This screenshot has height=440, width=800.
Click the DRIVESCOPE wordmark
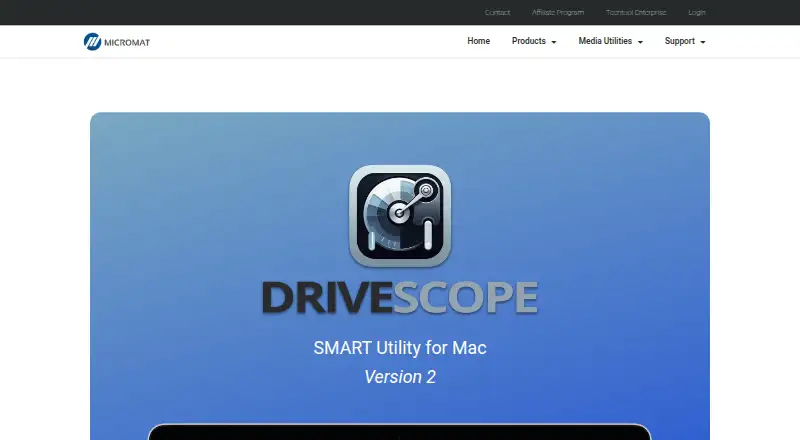tap(400, 297)
